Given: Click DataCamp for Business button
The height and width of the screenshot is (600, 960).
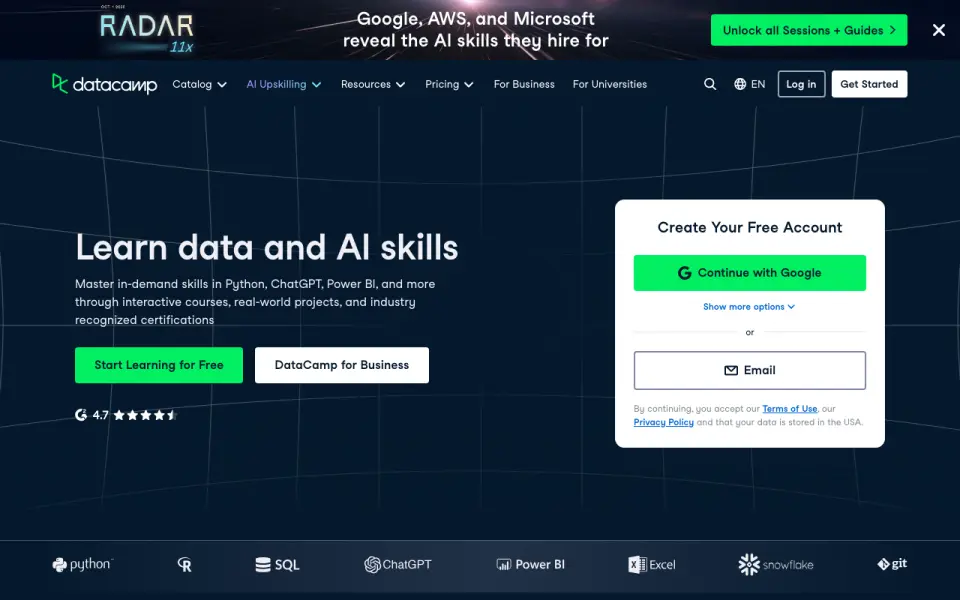Looking at the screenshot, I should coord(342,365).
